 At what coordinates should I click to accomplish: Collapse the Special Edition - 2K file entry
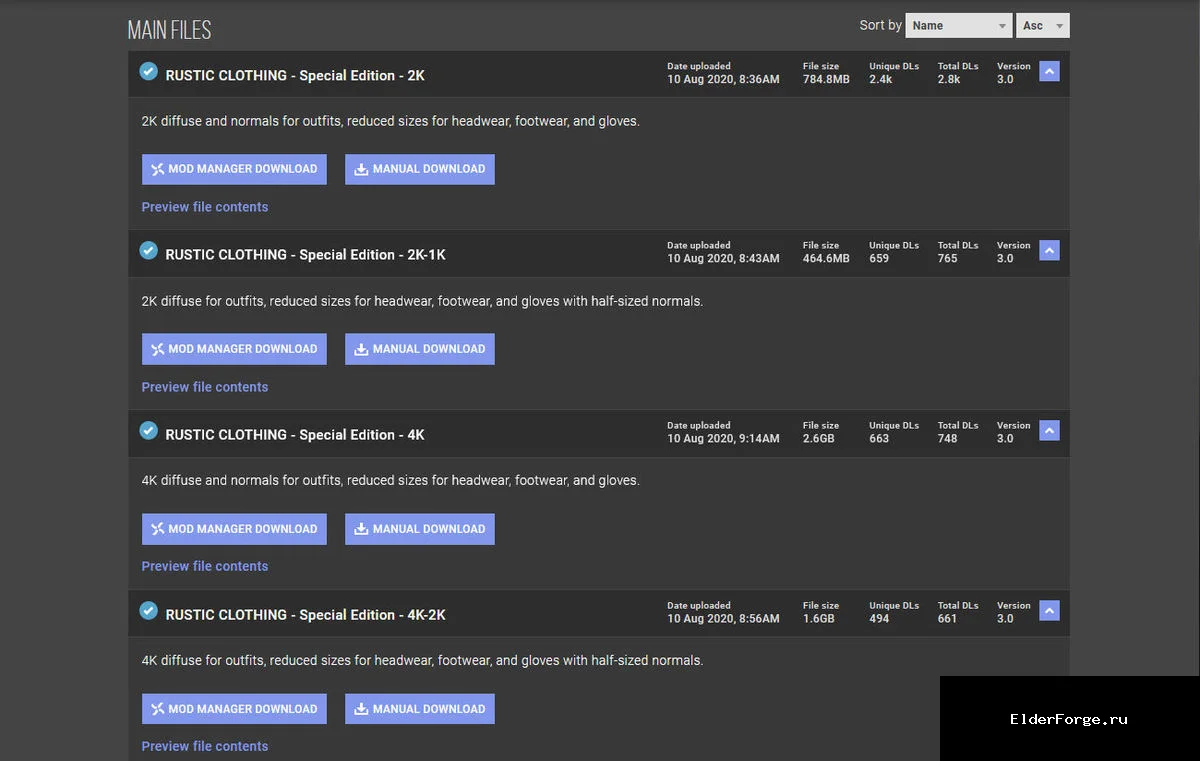[1049, 71]
